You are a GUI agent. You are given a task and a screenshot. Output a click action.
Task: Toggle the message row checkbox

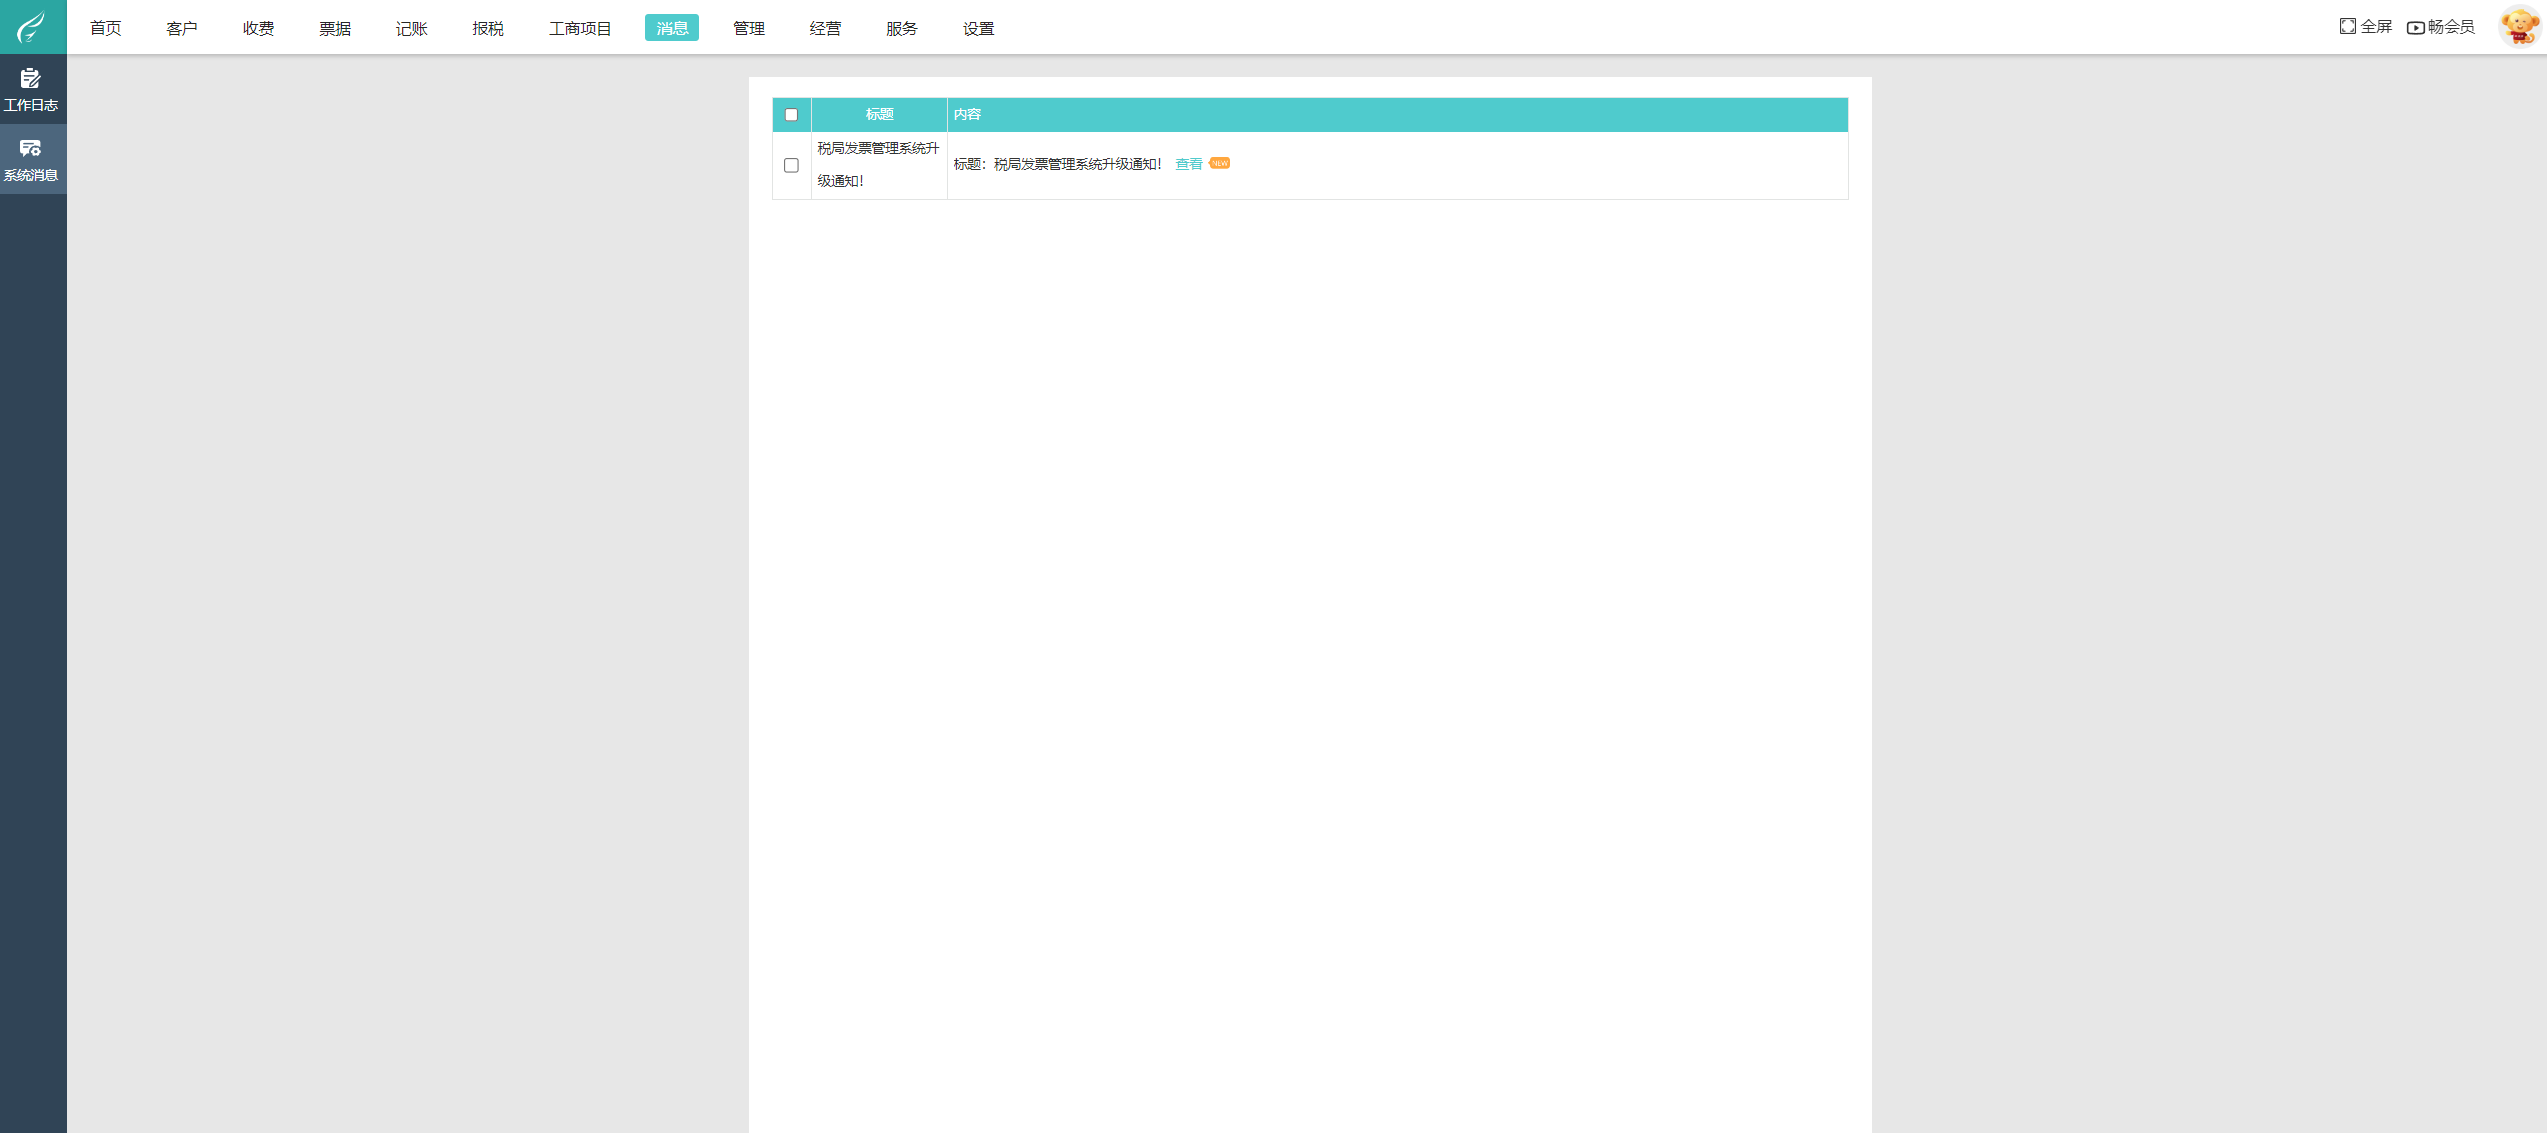[x=791, y=162]
